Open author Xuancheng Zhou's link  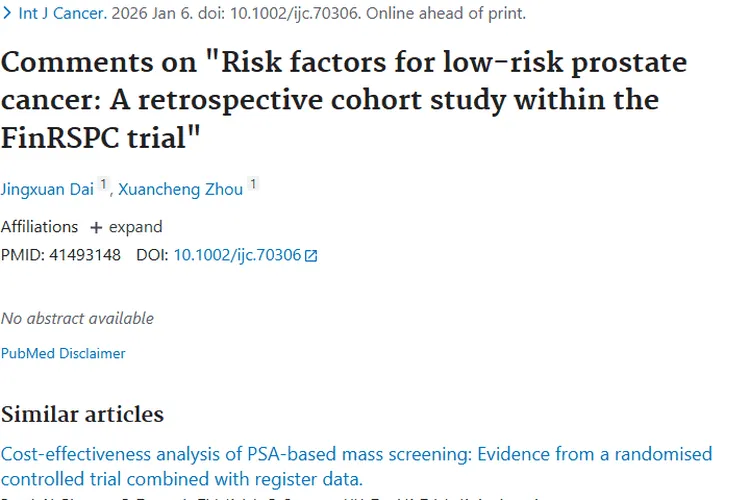tap(180, 189)
